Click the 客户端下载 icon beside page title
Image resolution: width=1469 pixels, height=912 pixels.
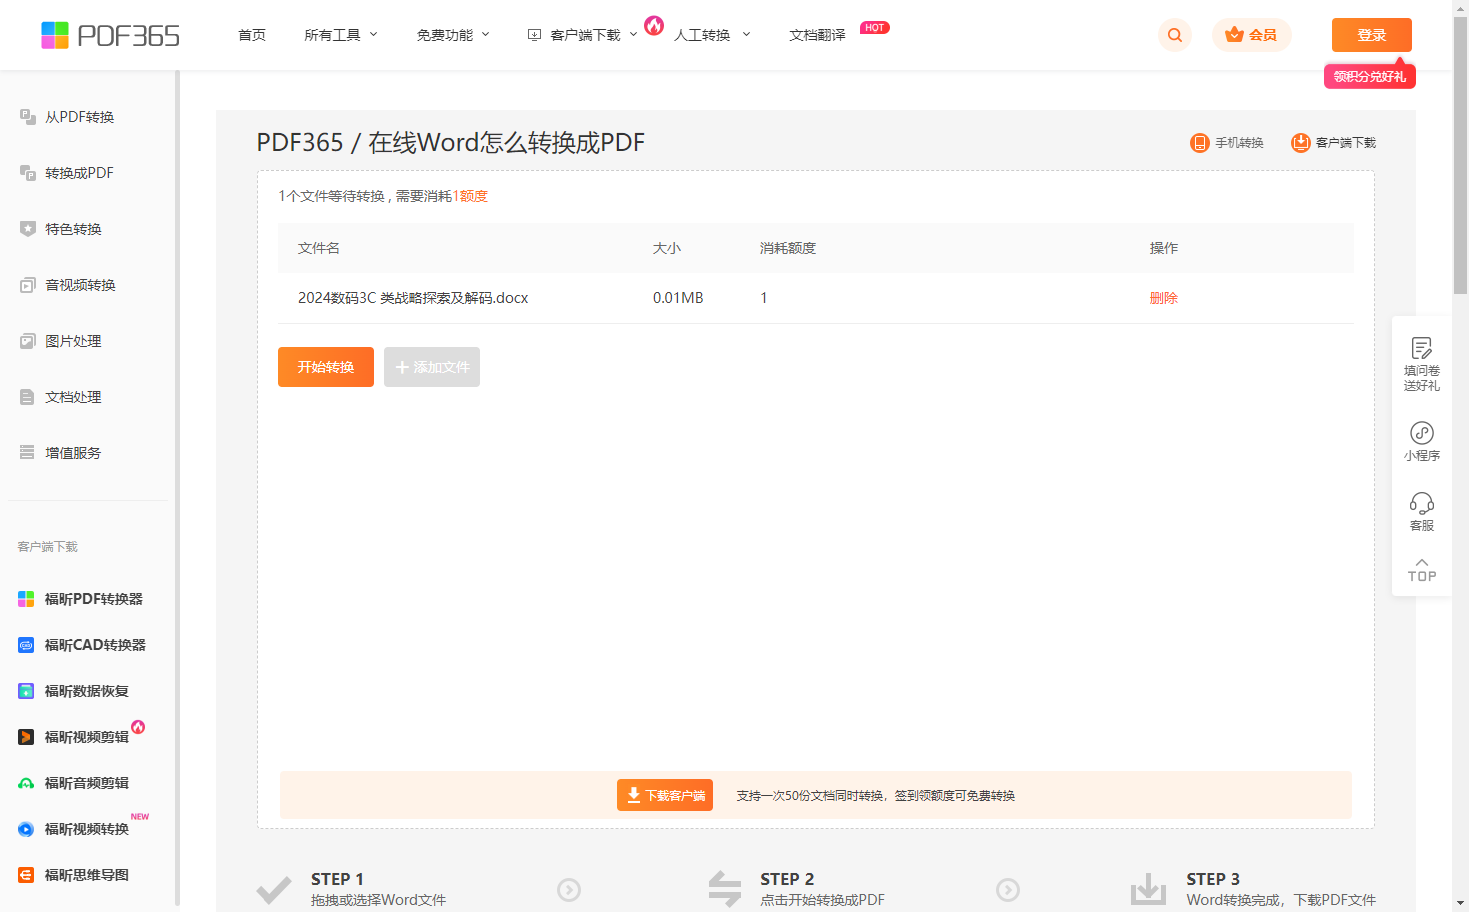coord(1300,143)
